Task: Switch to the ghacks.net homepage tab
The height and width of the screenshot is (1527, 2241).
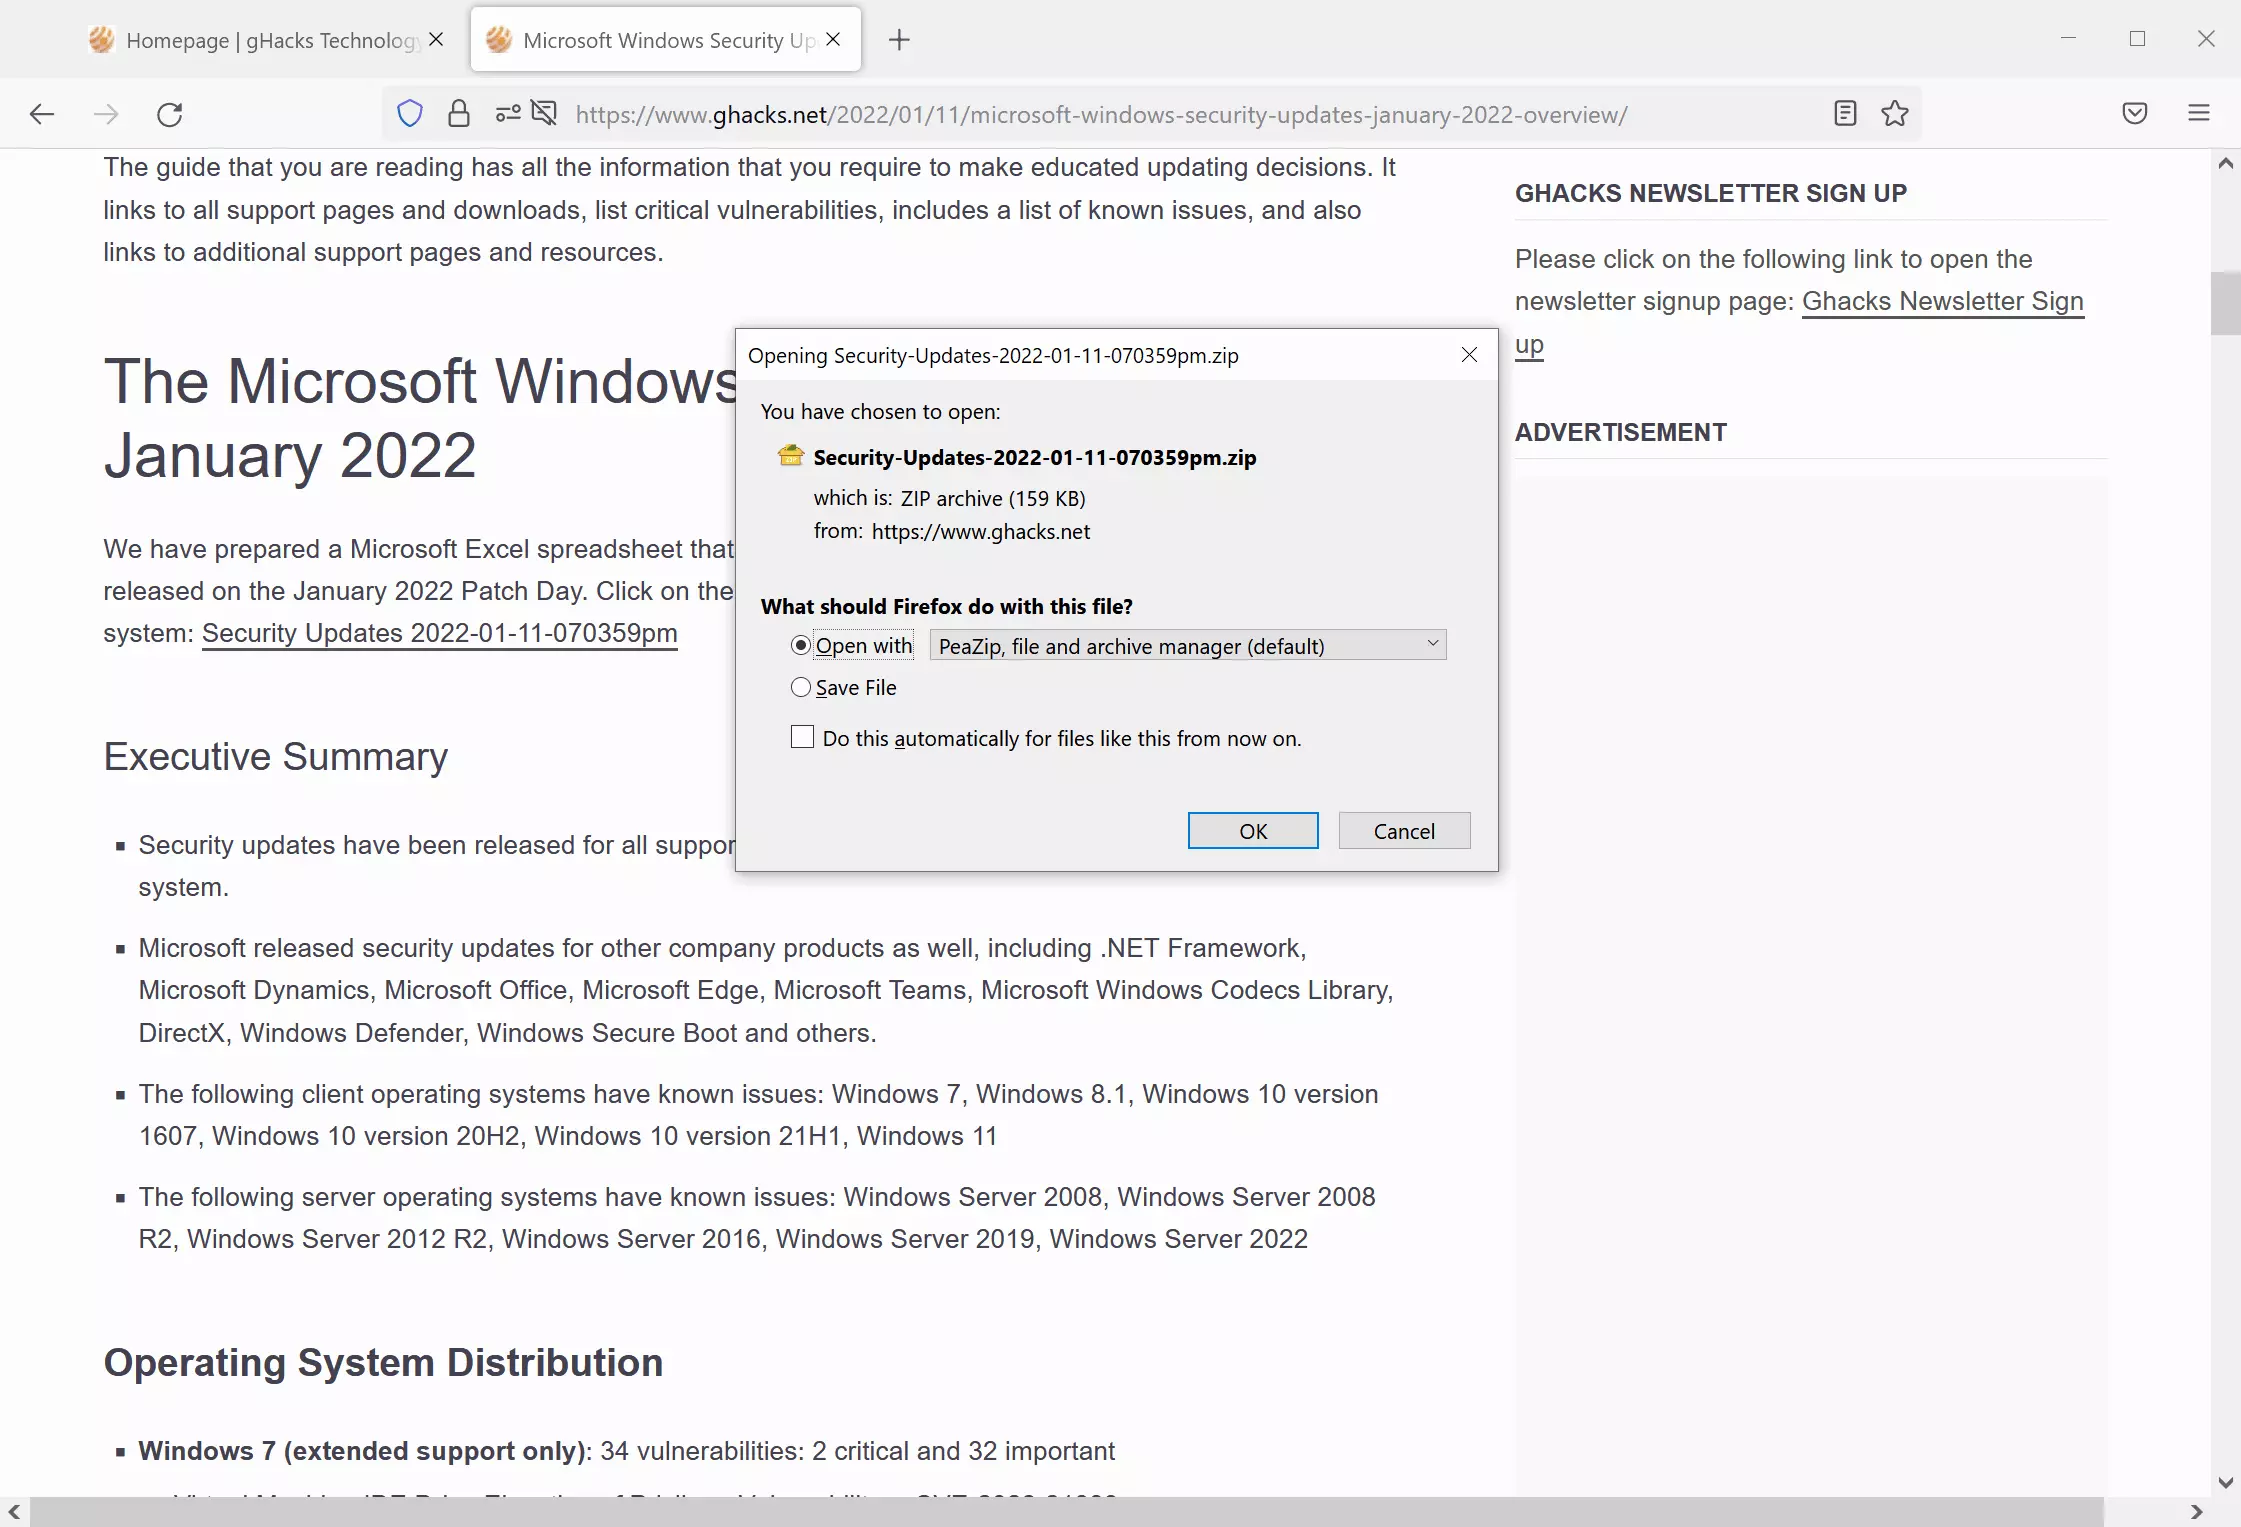Action: [x=255, y=39]
